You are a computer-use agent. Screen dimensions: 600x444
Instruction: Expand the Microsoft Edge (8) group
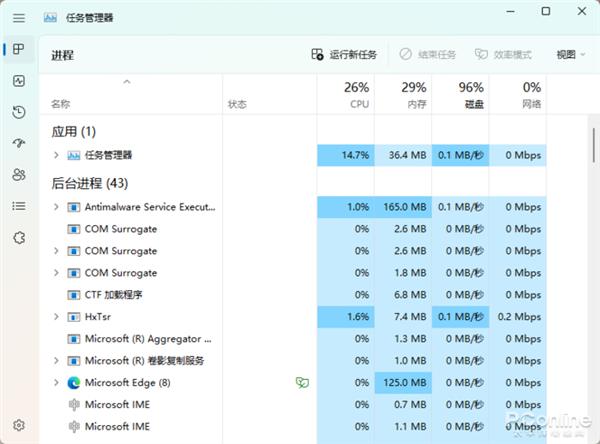click(x=56, y=383)
